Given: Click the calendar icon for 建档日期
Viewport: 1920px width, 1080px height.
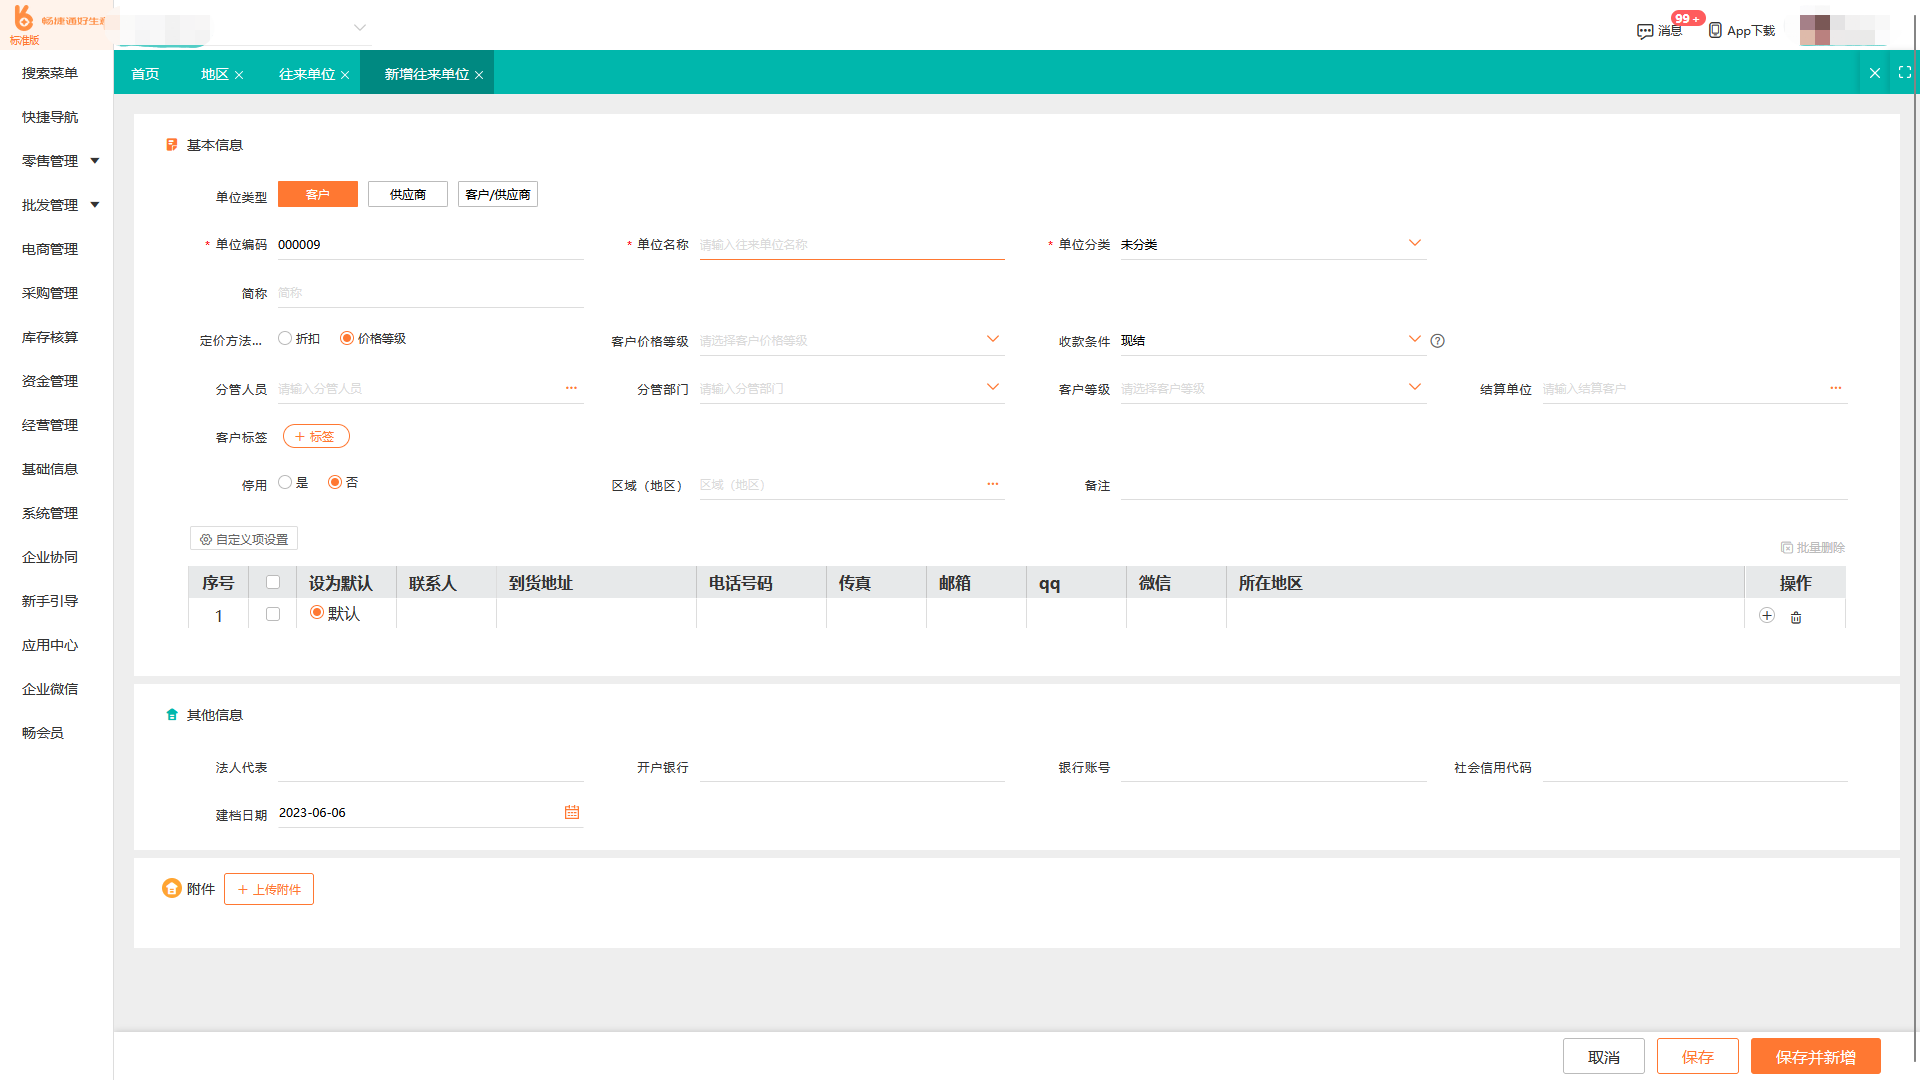Looking at the screenshot, I should [571, 812].
